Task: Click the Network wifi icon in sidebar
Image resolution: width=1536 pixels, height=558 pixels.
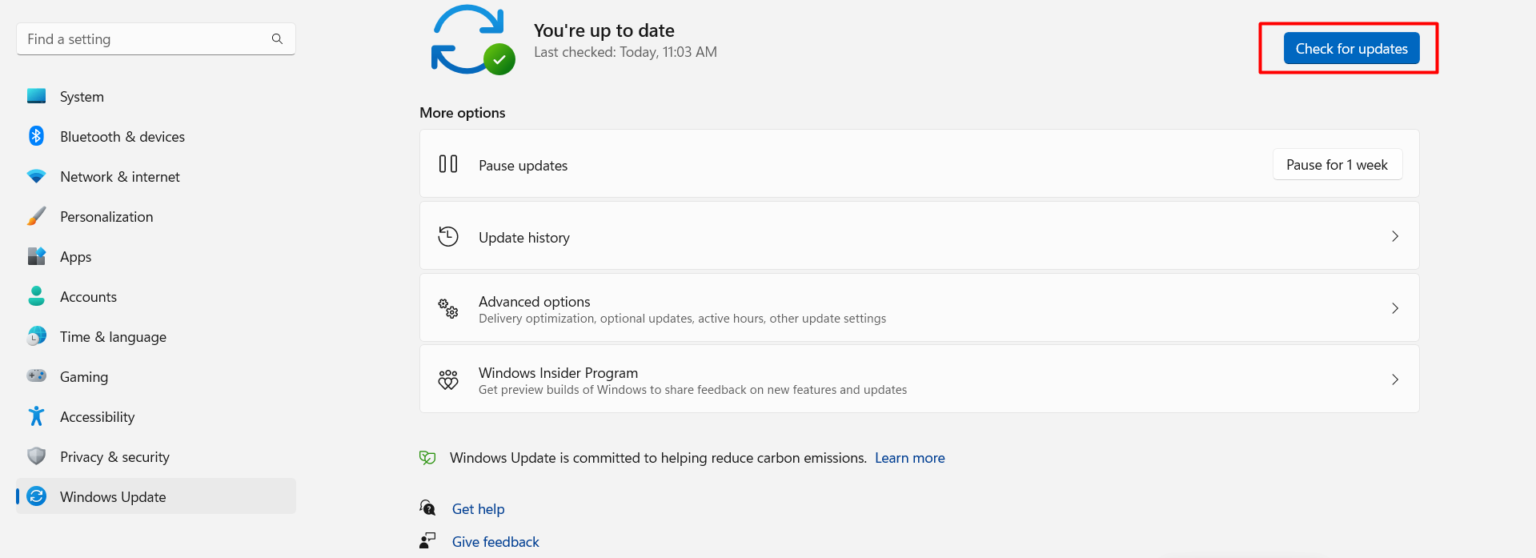Action: pos(37,177)
